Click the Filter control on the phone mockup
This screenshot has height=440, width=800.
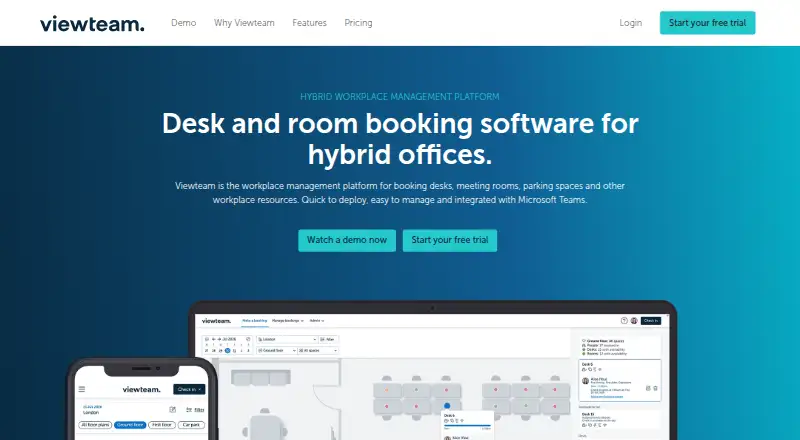pos(195,409)
